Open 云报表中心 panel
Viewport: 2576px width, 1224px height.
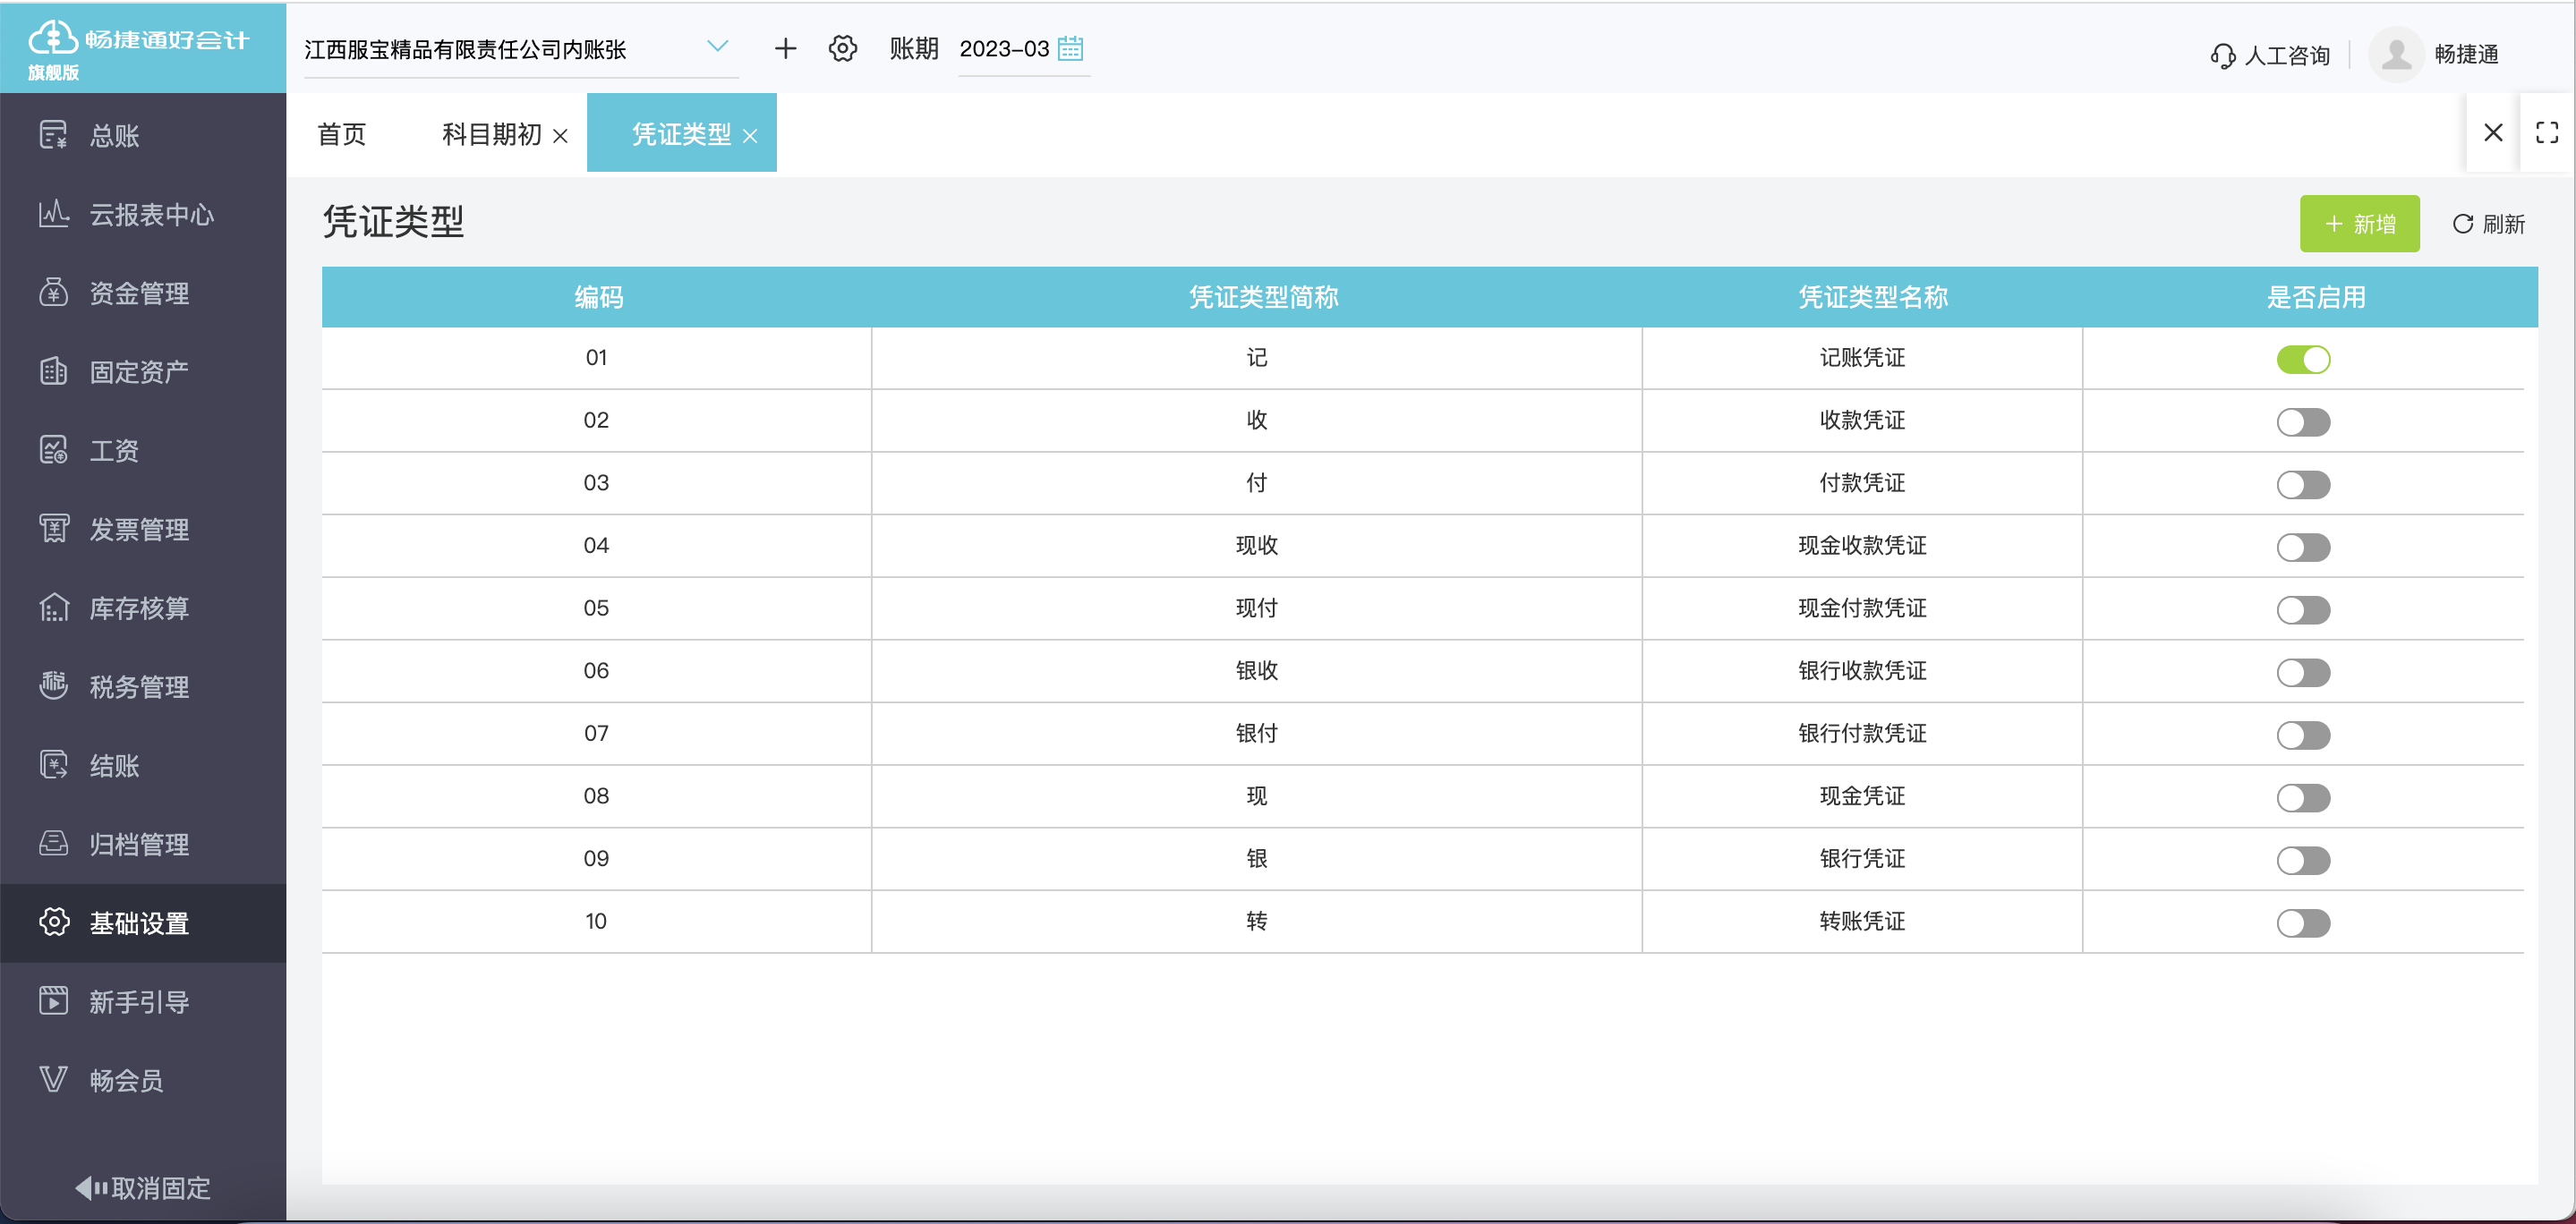click(146, 216)
